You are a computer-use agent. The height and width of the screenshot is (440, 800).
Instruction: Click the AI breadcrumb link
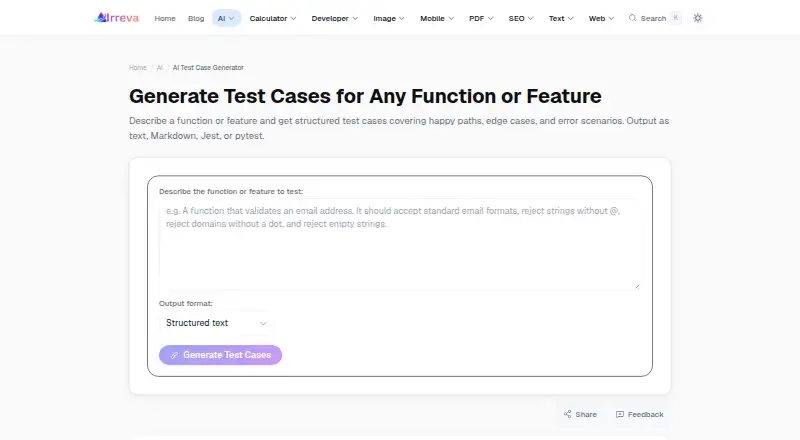[160, 67]
